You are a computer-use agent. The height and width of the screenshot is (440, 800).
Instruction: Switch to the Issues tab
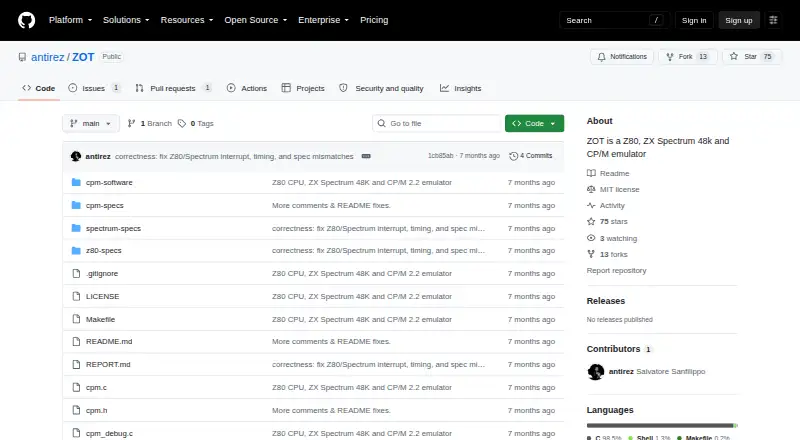(x=95, y=88)
